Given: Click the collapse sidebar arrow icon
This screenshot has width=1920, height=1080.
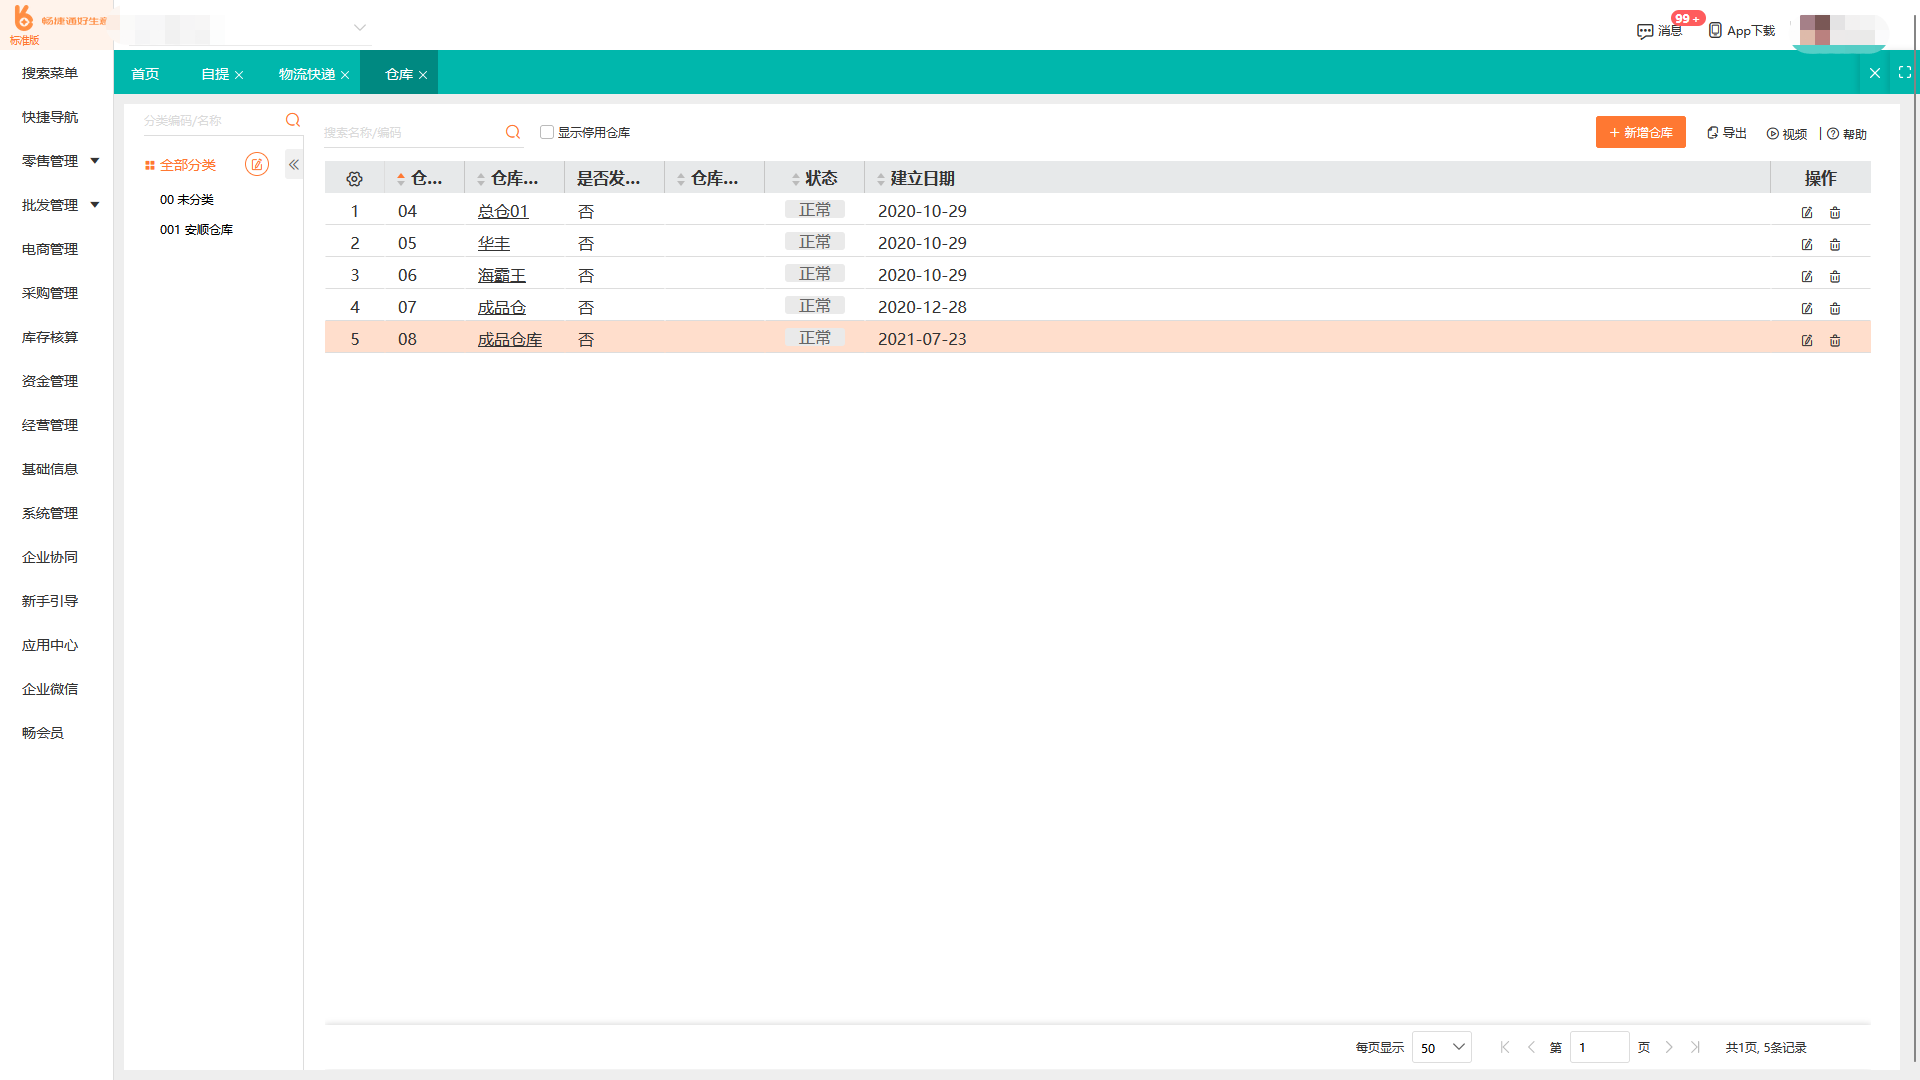Looking at the screenshot, I should (294, 164).
